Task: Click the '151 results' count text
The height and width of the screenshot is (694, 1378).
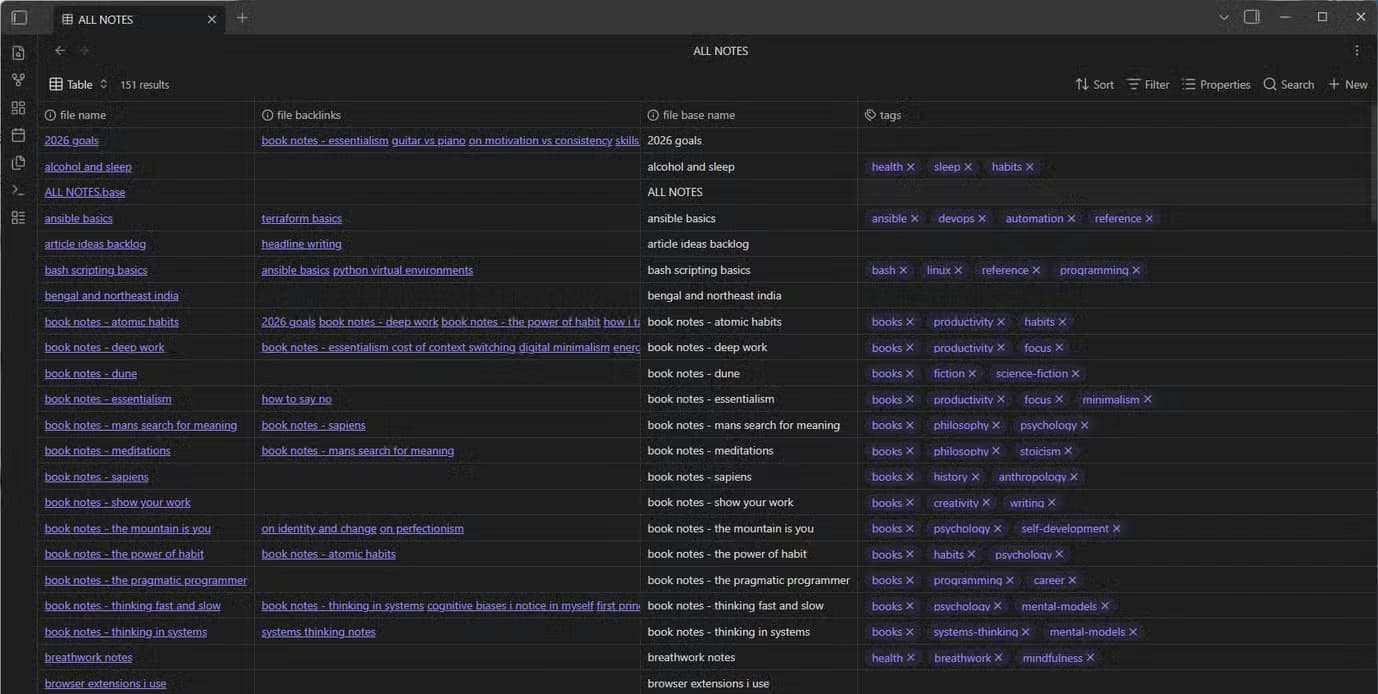Action: point(145,85)
